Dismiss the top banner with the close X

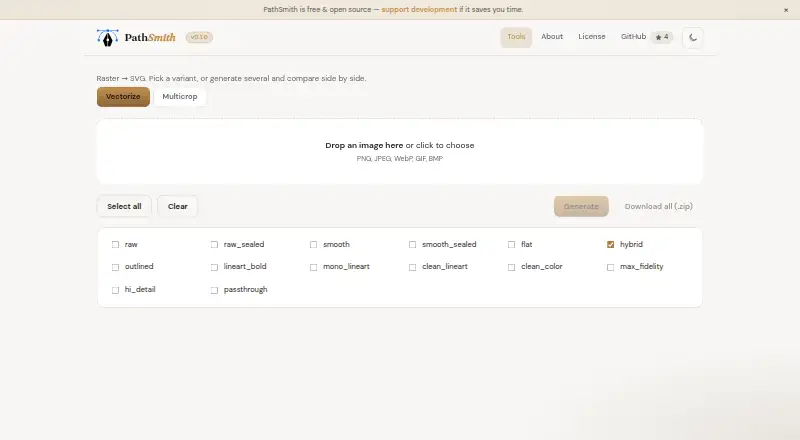[x=786, y=10]
